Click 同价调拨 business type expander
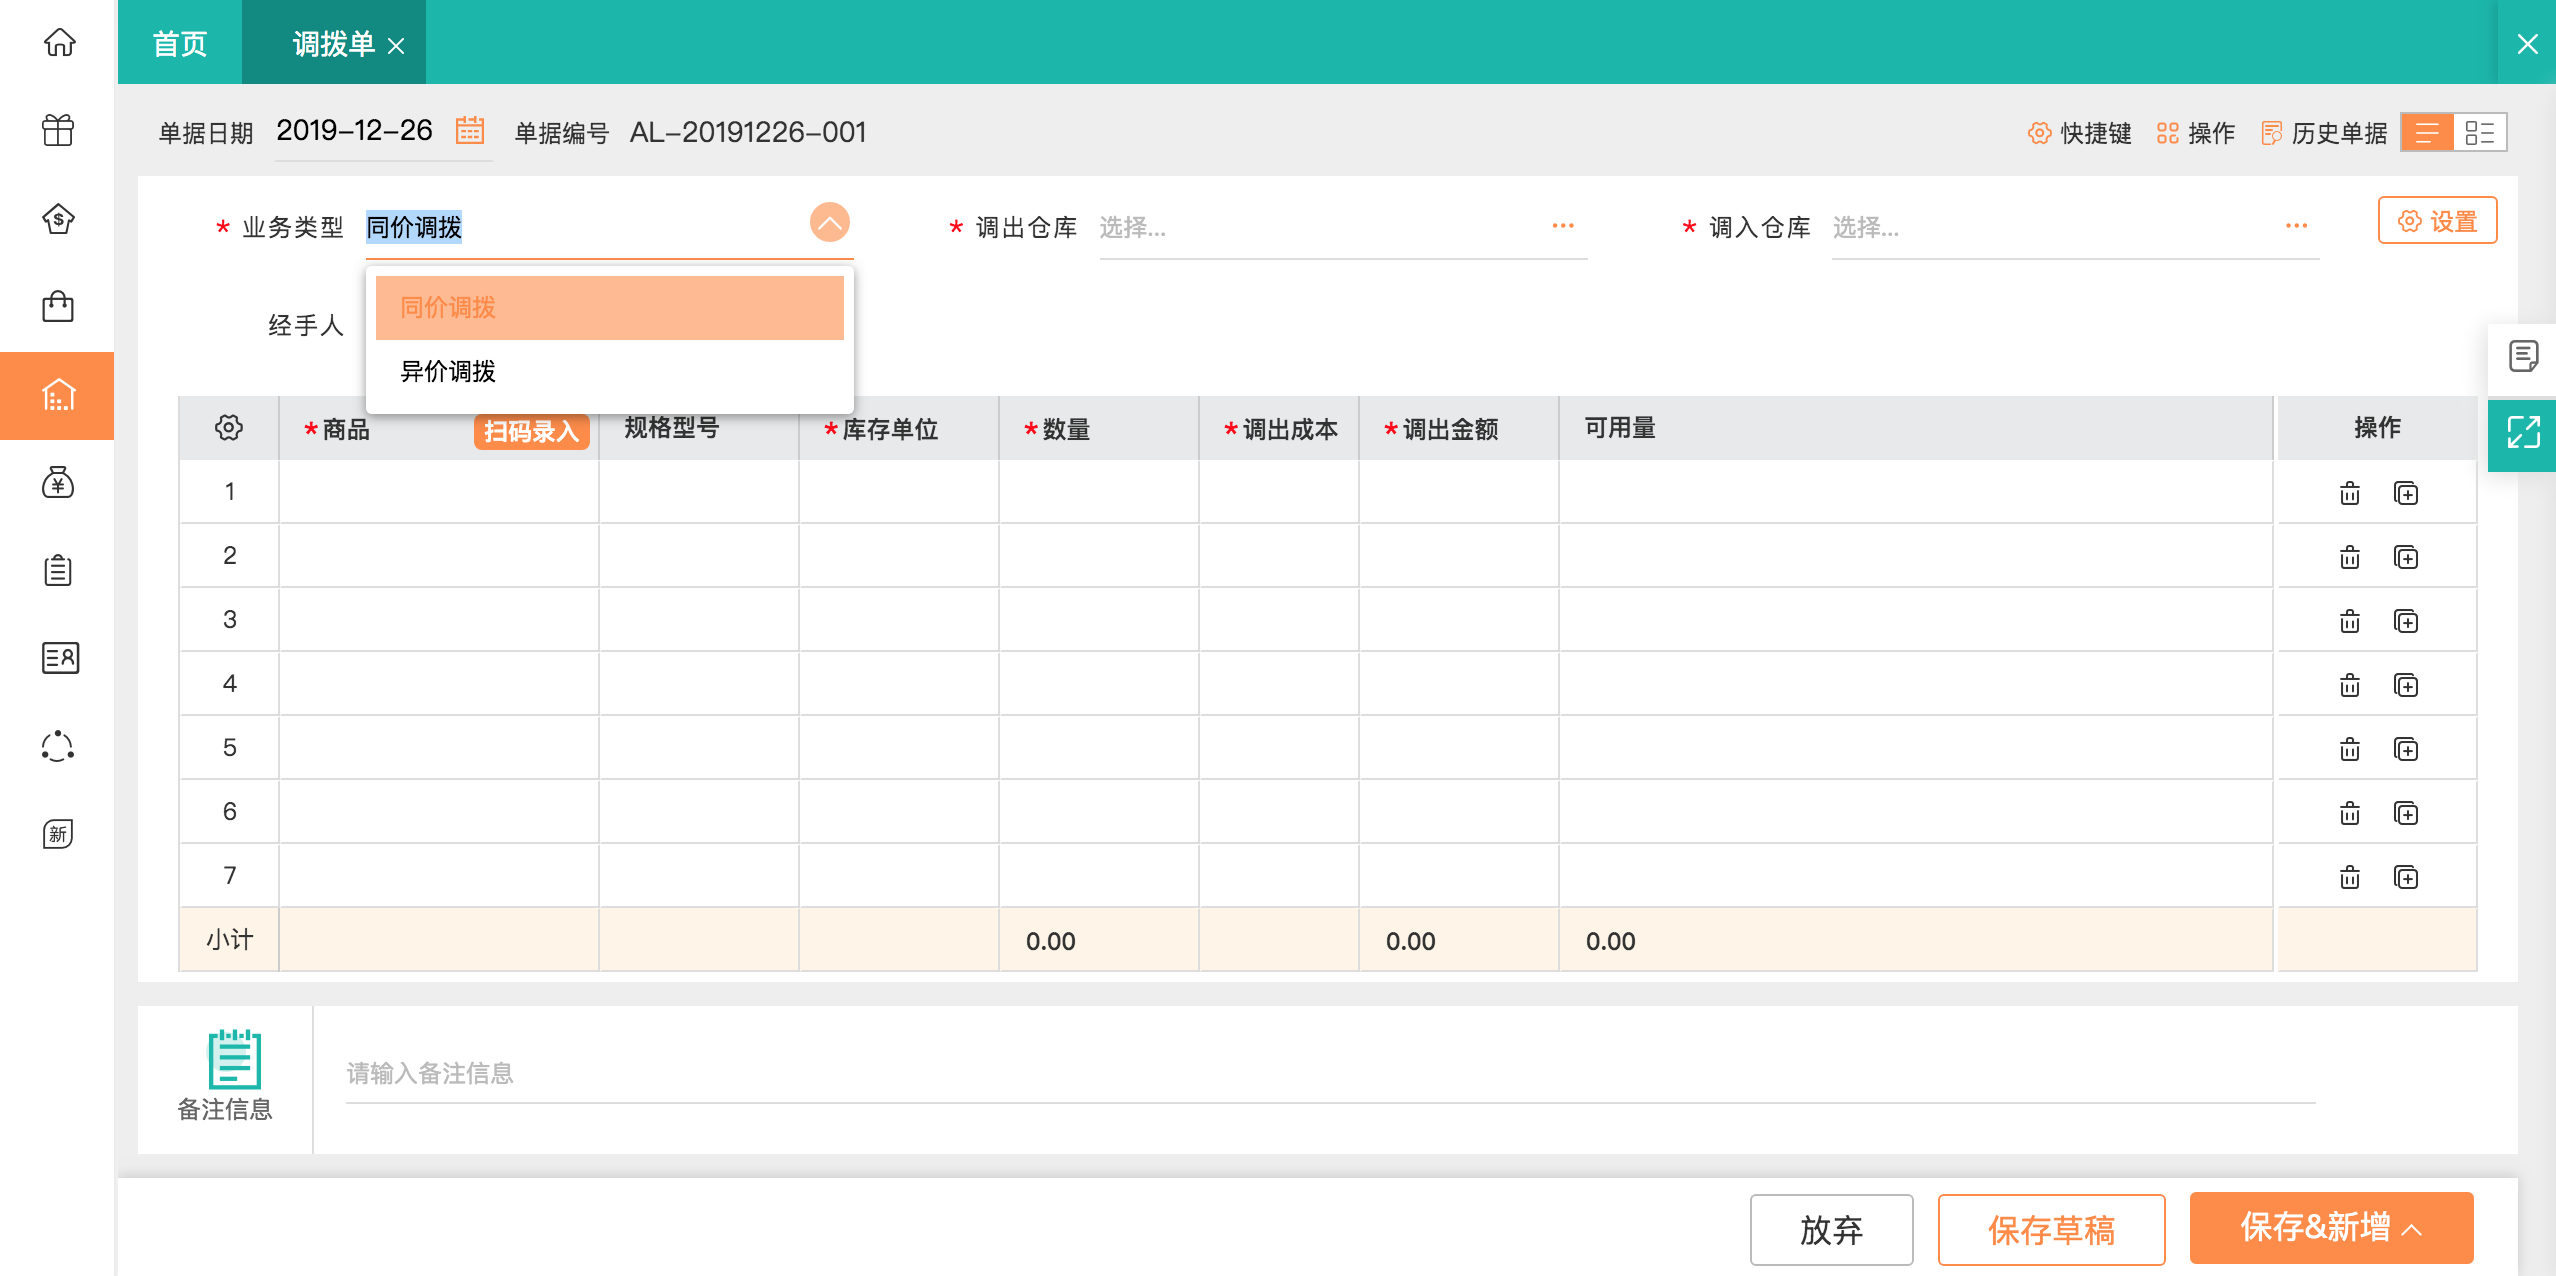Screen dimensions: 2556x1276 click(830, 223)
